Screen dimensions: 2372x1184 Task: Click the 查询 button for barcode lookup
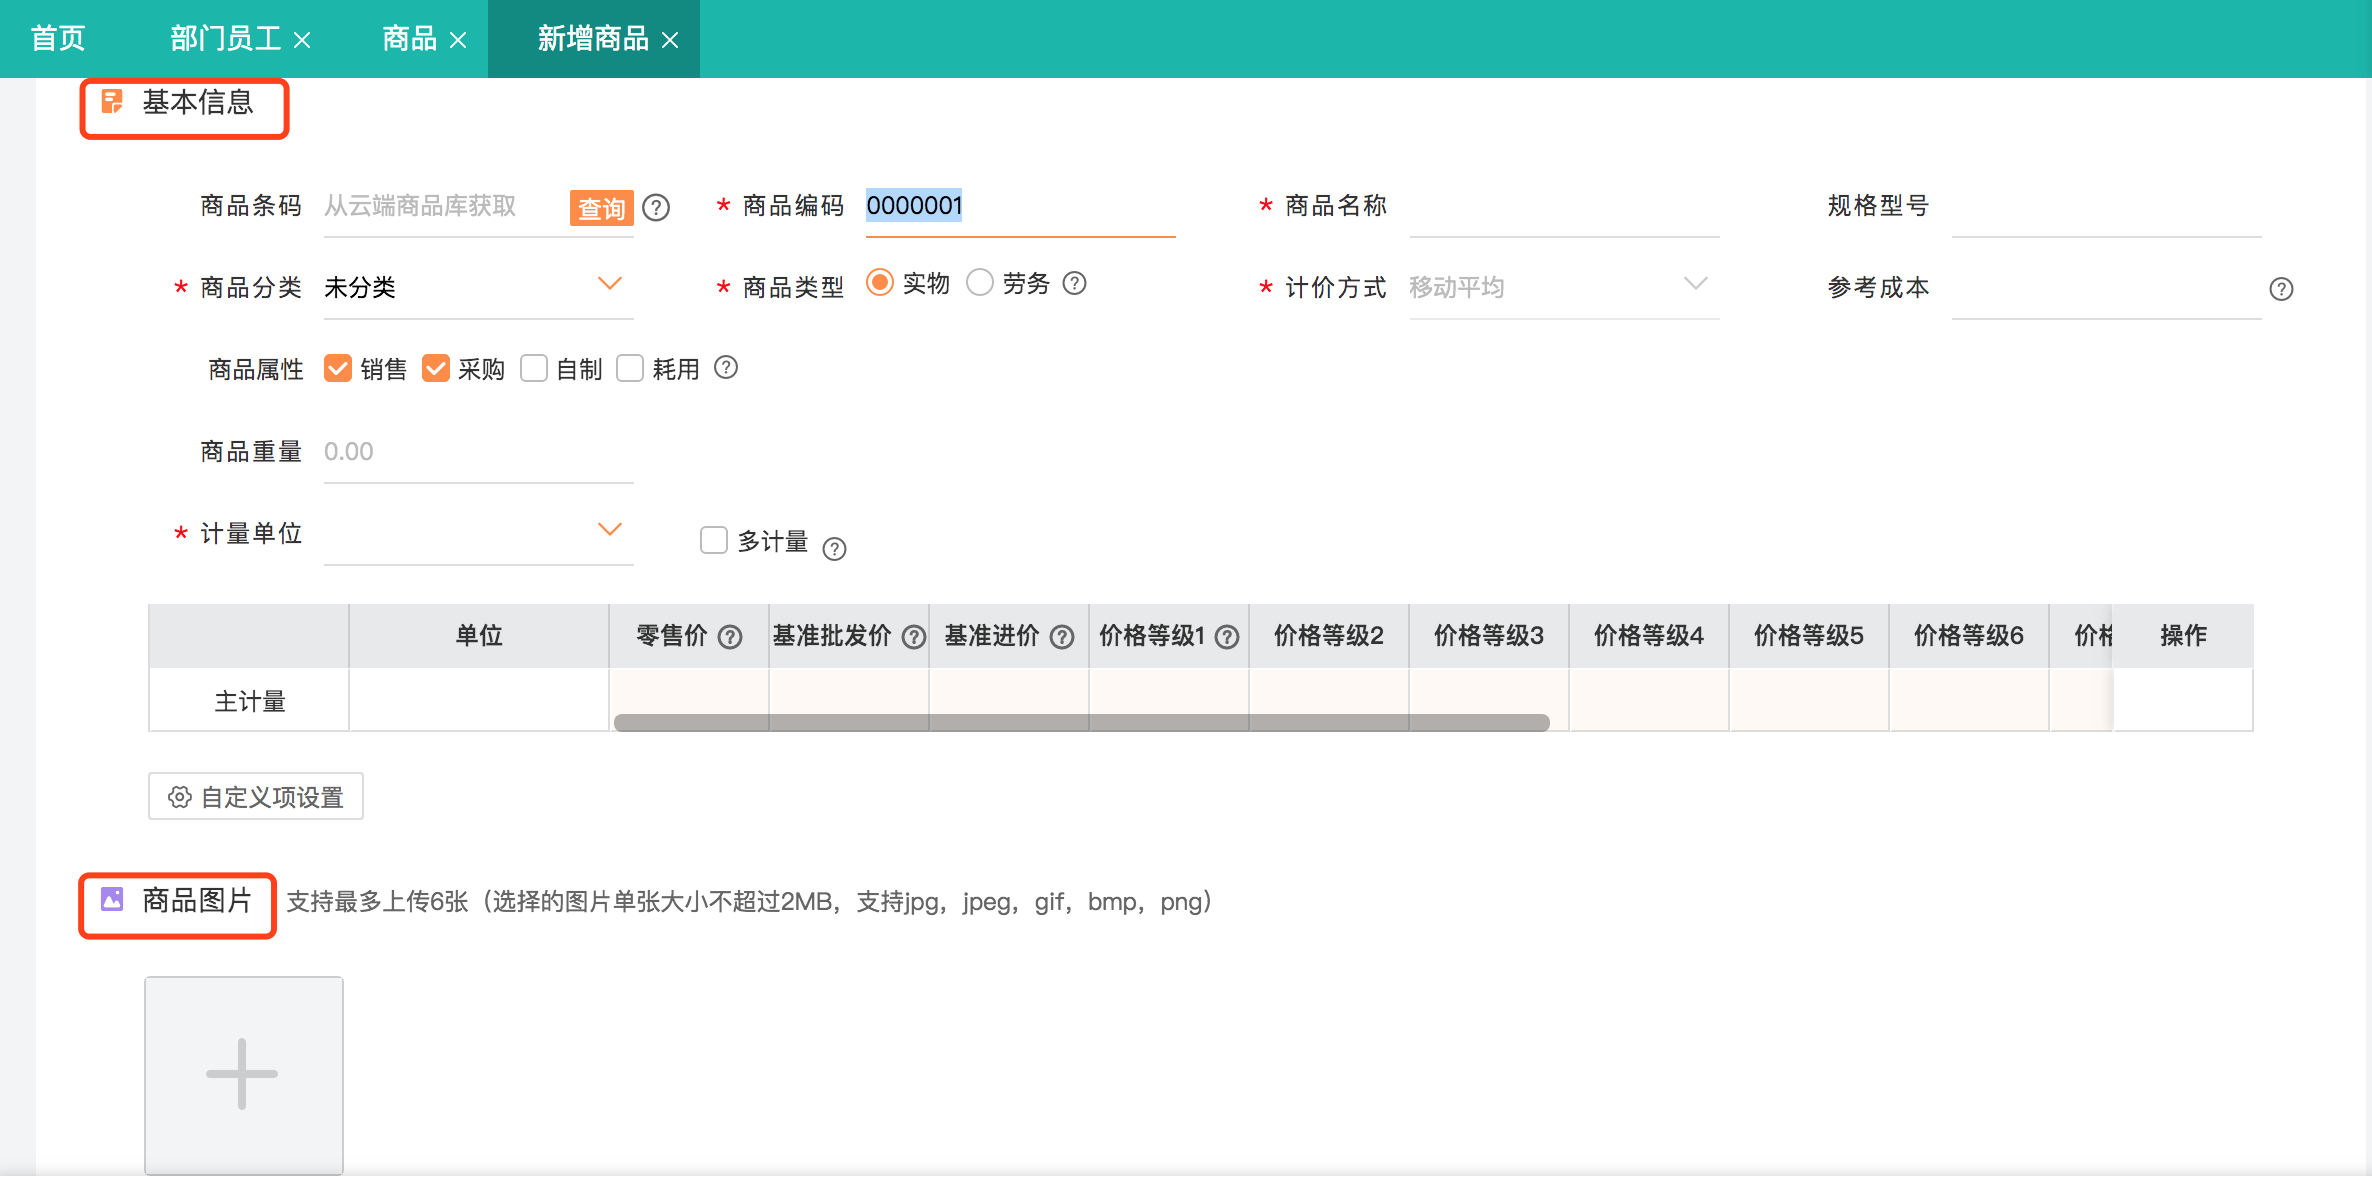[598, 209]
